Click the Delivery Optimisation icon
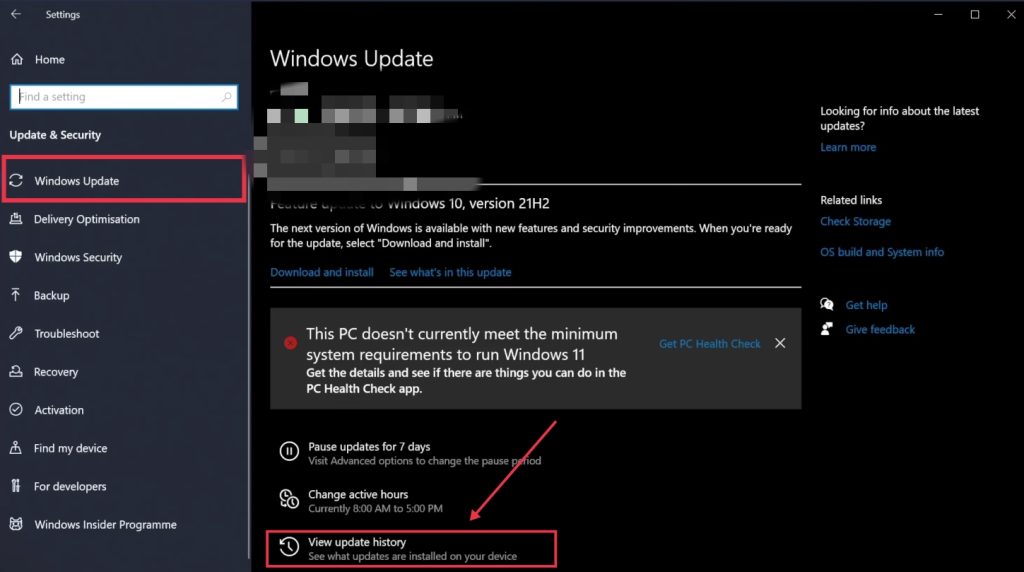 pyautogui.click(x=16, y=219)
